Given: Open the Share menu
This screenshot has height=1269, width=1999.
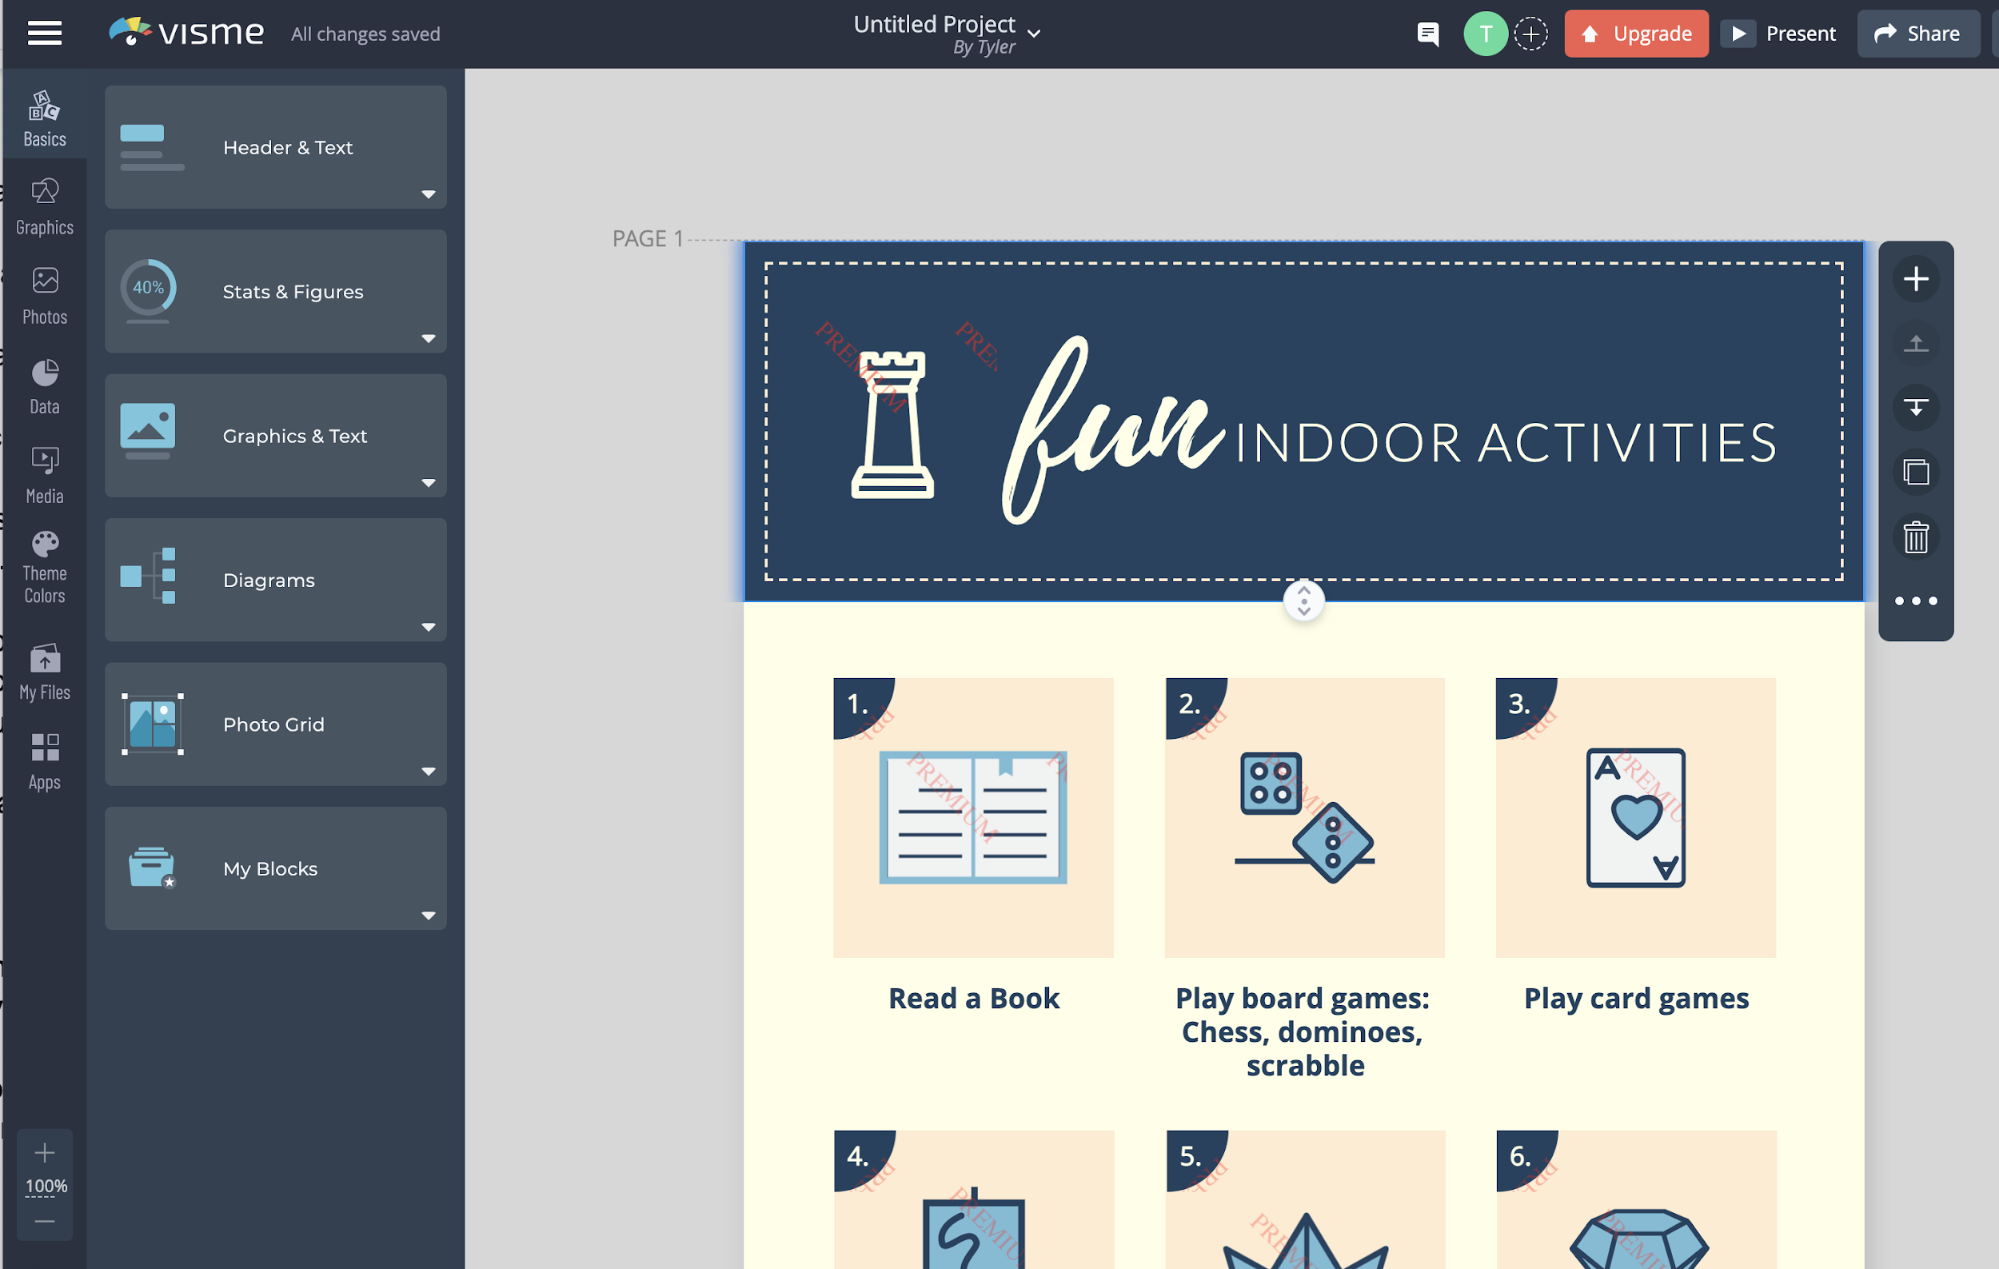Looking at the screenshot, I should (1919, 32).
